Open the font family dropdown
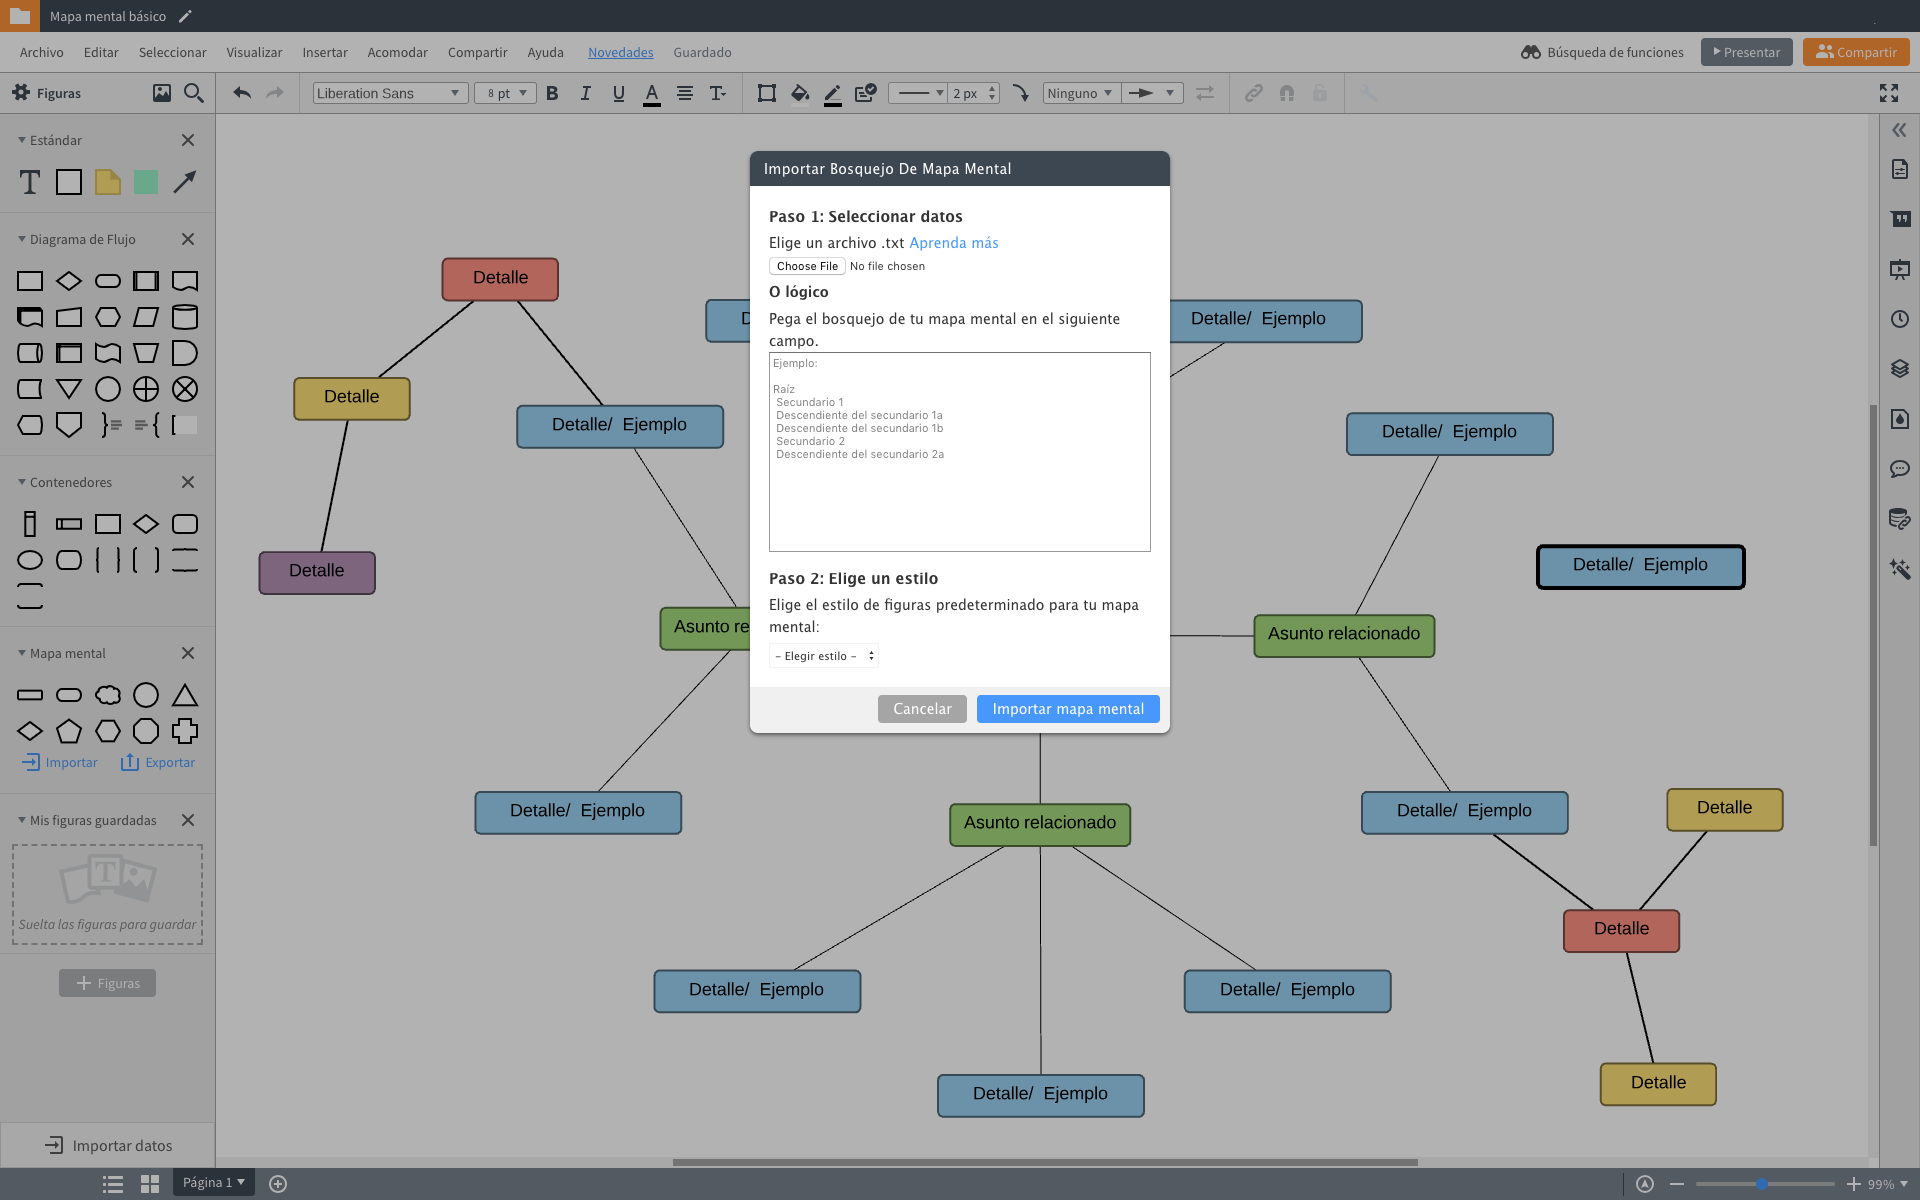 tap(386, 93)
